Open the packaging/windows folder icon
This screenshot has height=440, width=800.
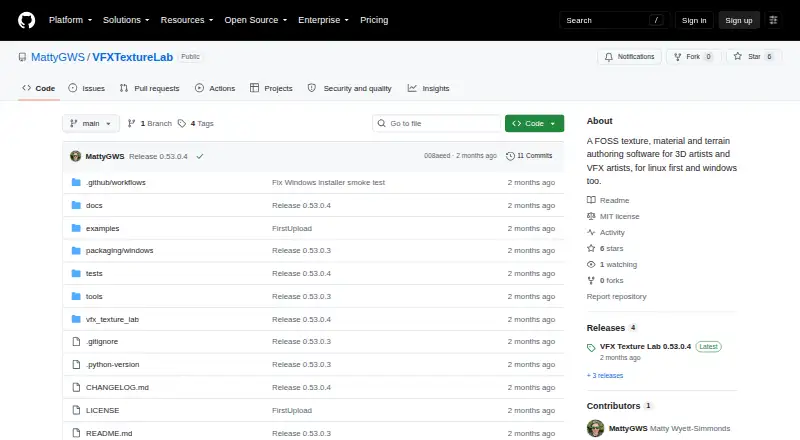point(76,250)
